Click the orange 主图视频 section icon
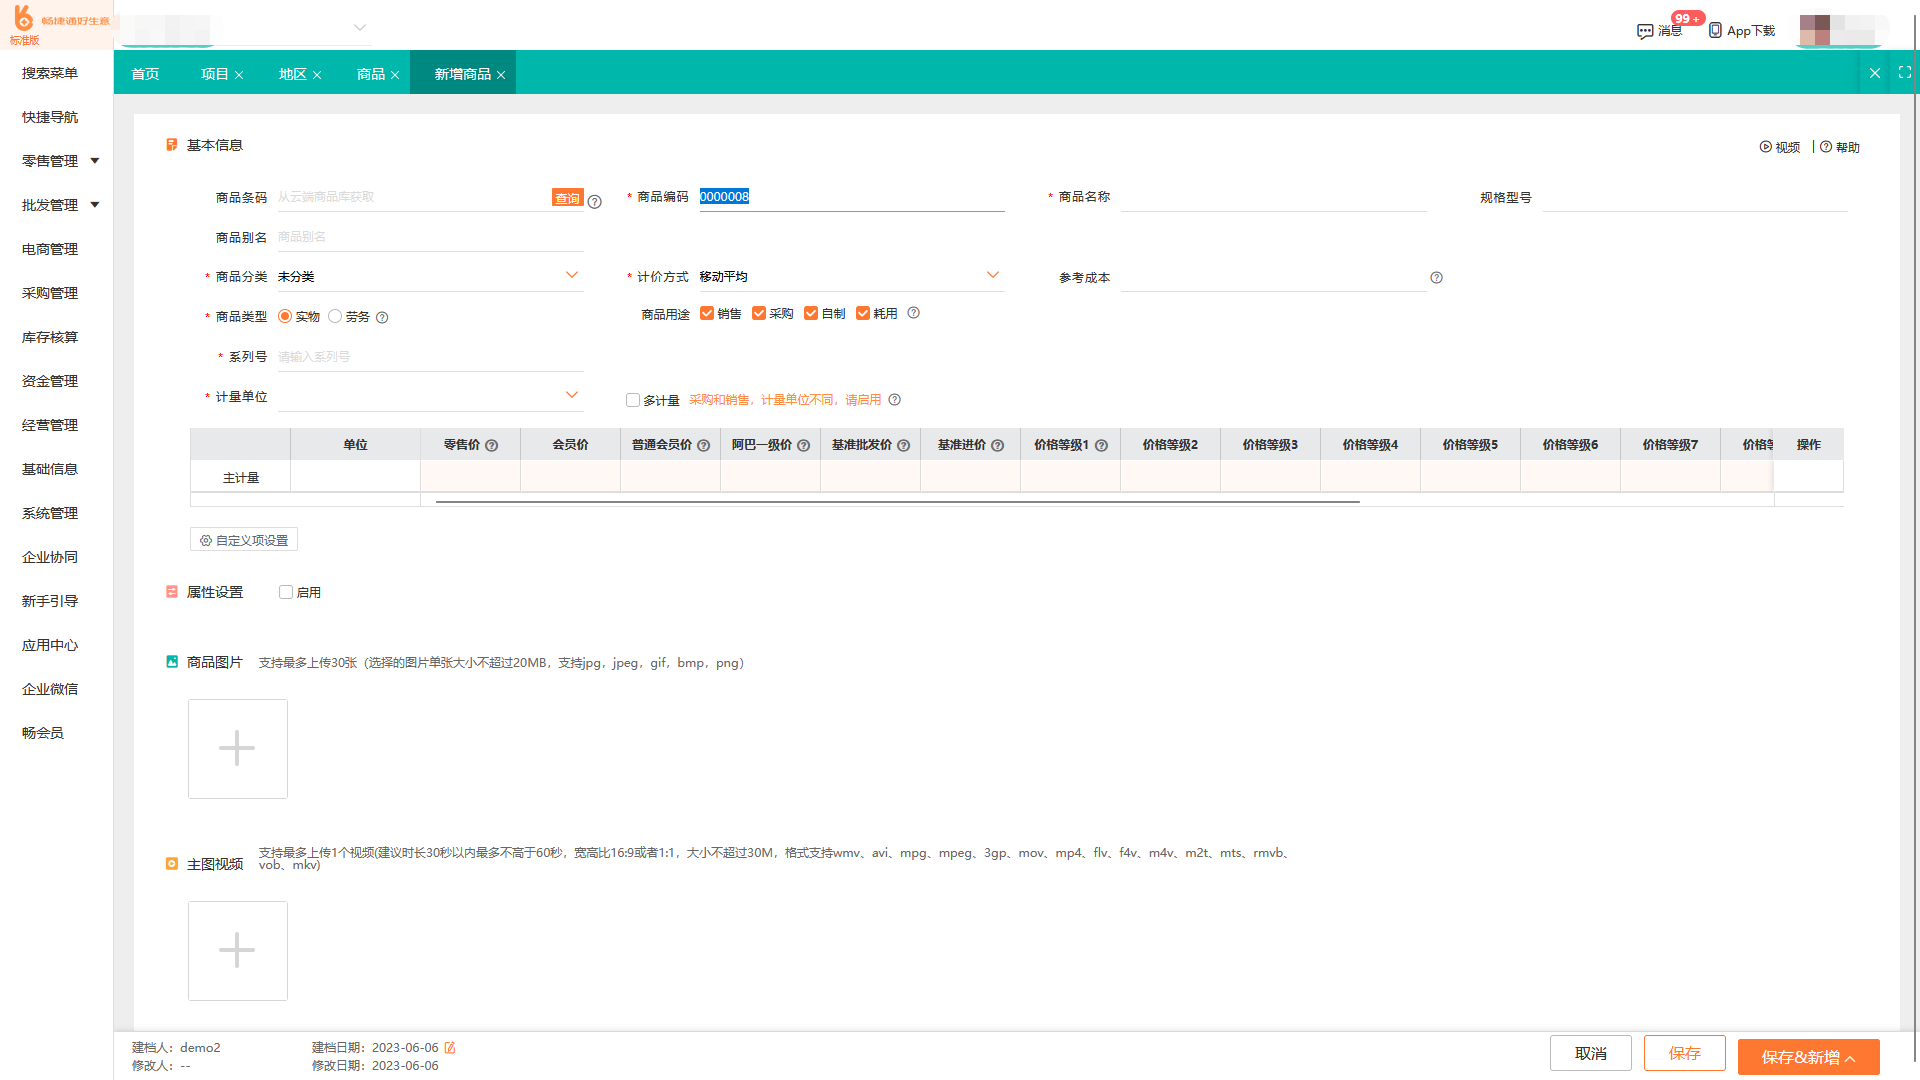The width and height of the screenshot is (1920, 1080). coord(173,862)
